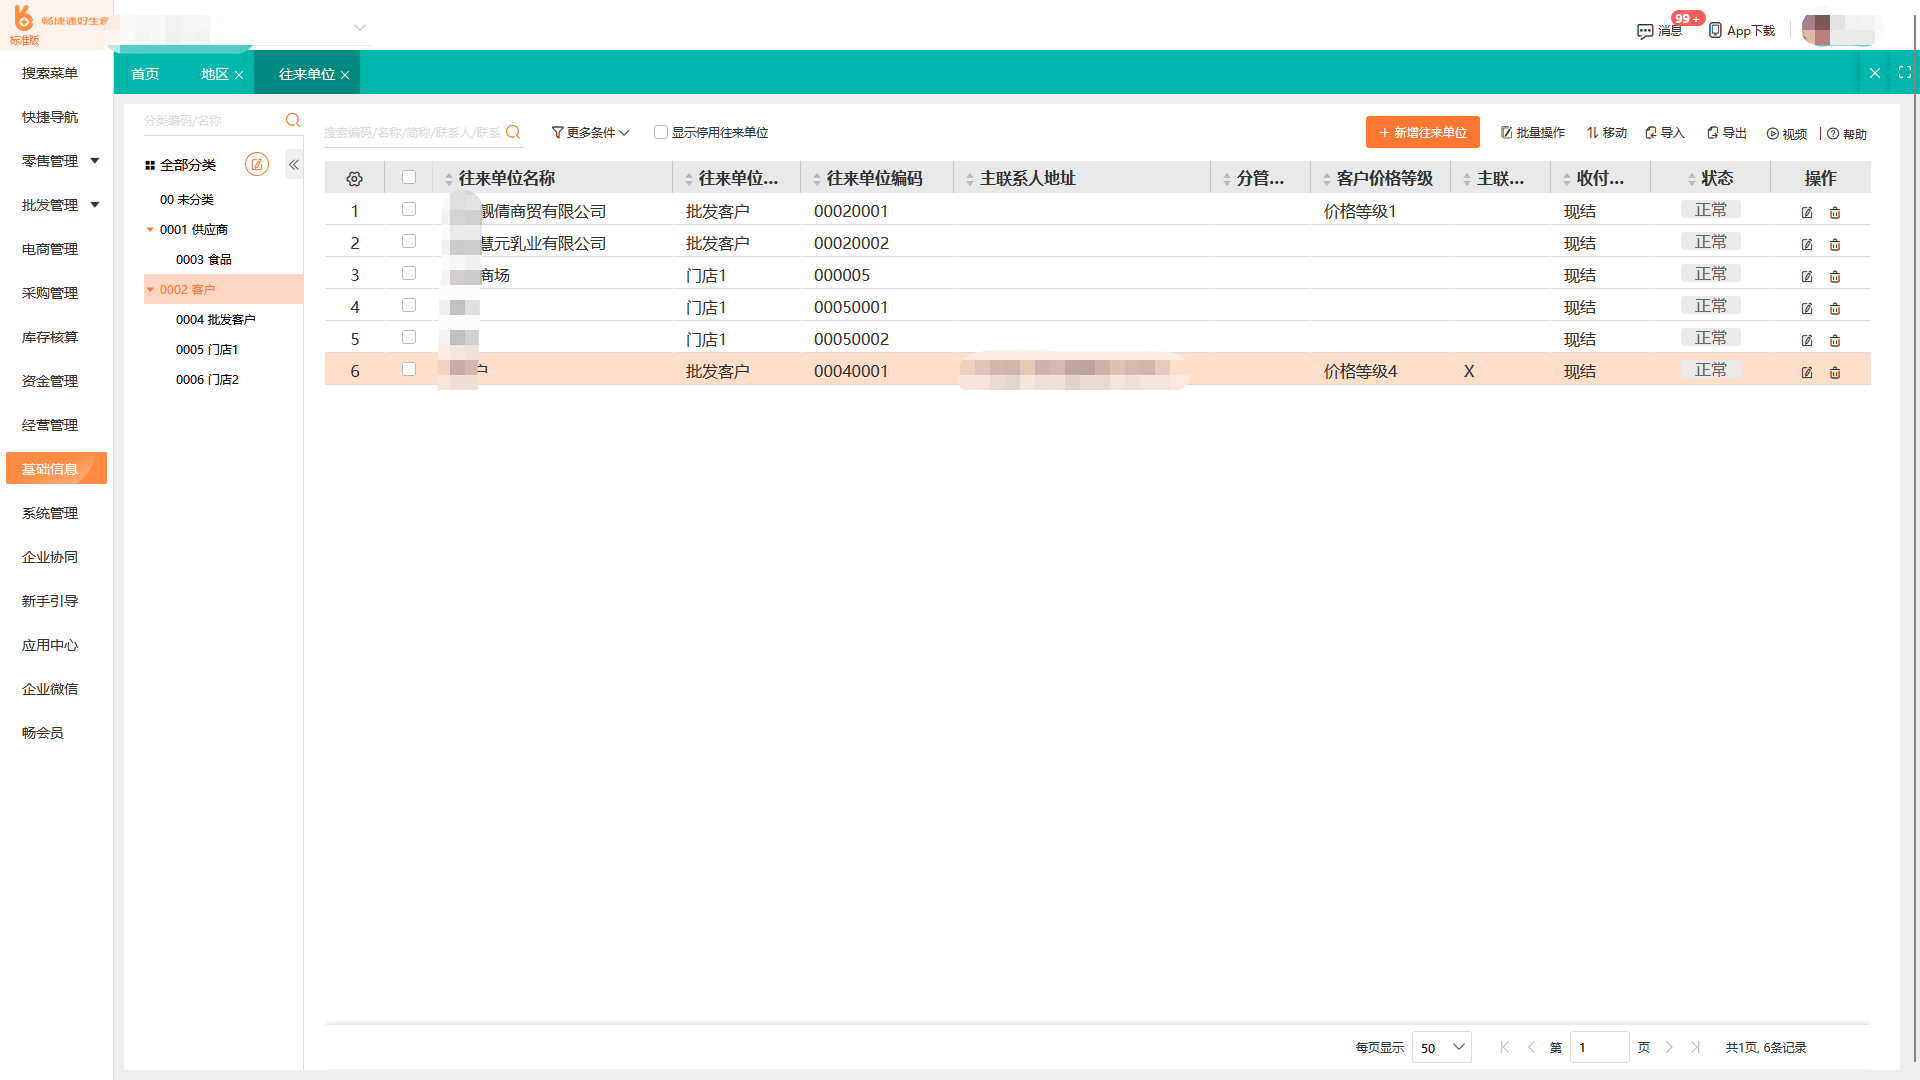
Task: Click the 新增往来单位 button
Action: point(1424,131)
